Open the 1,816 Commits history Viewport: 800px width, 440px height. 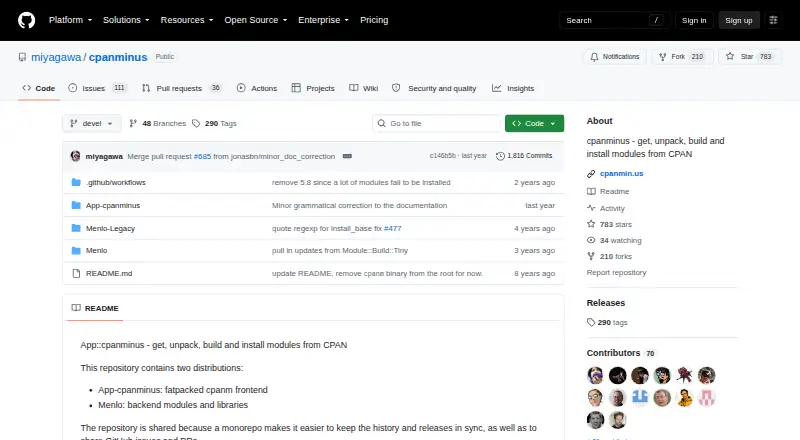point(524,156)
